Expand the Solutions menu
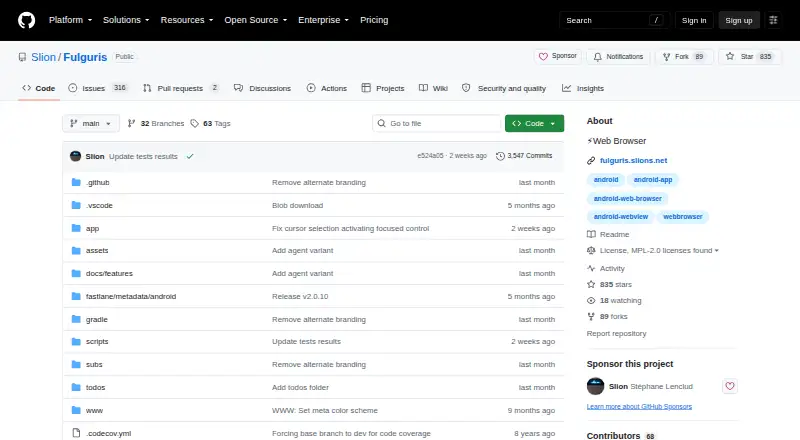 coord(126,20)
